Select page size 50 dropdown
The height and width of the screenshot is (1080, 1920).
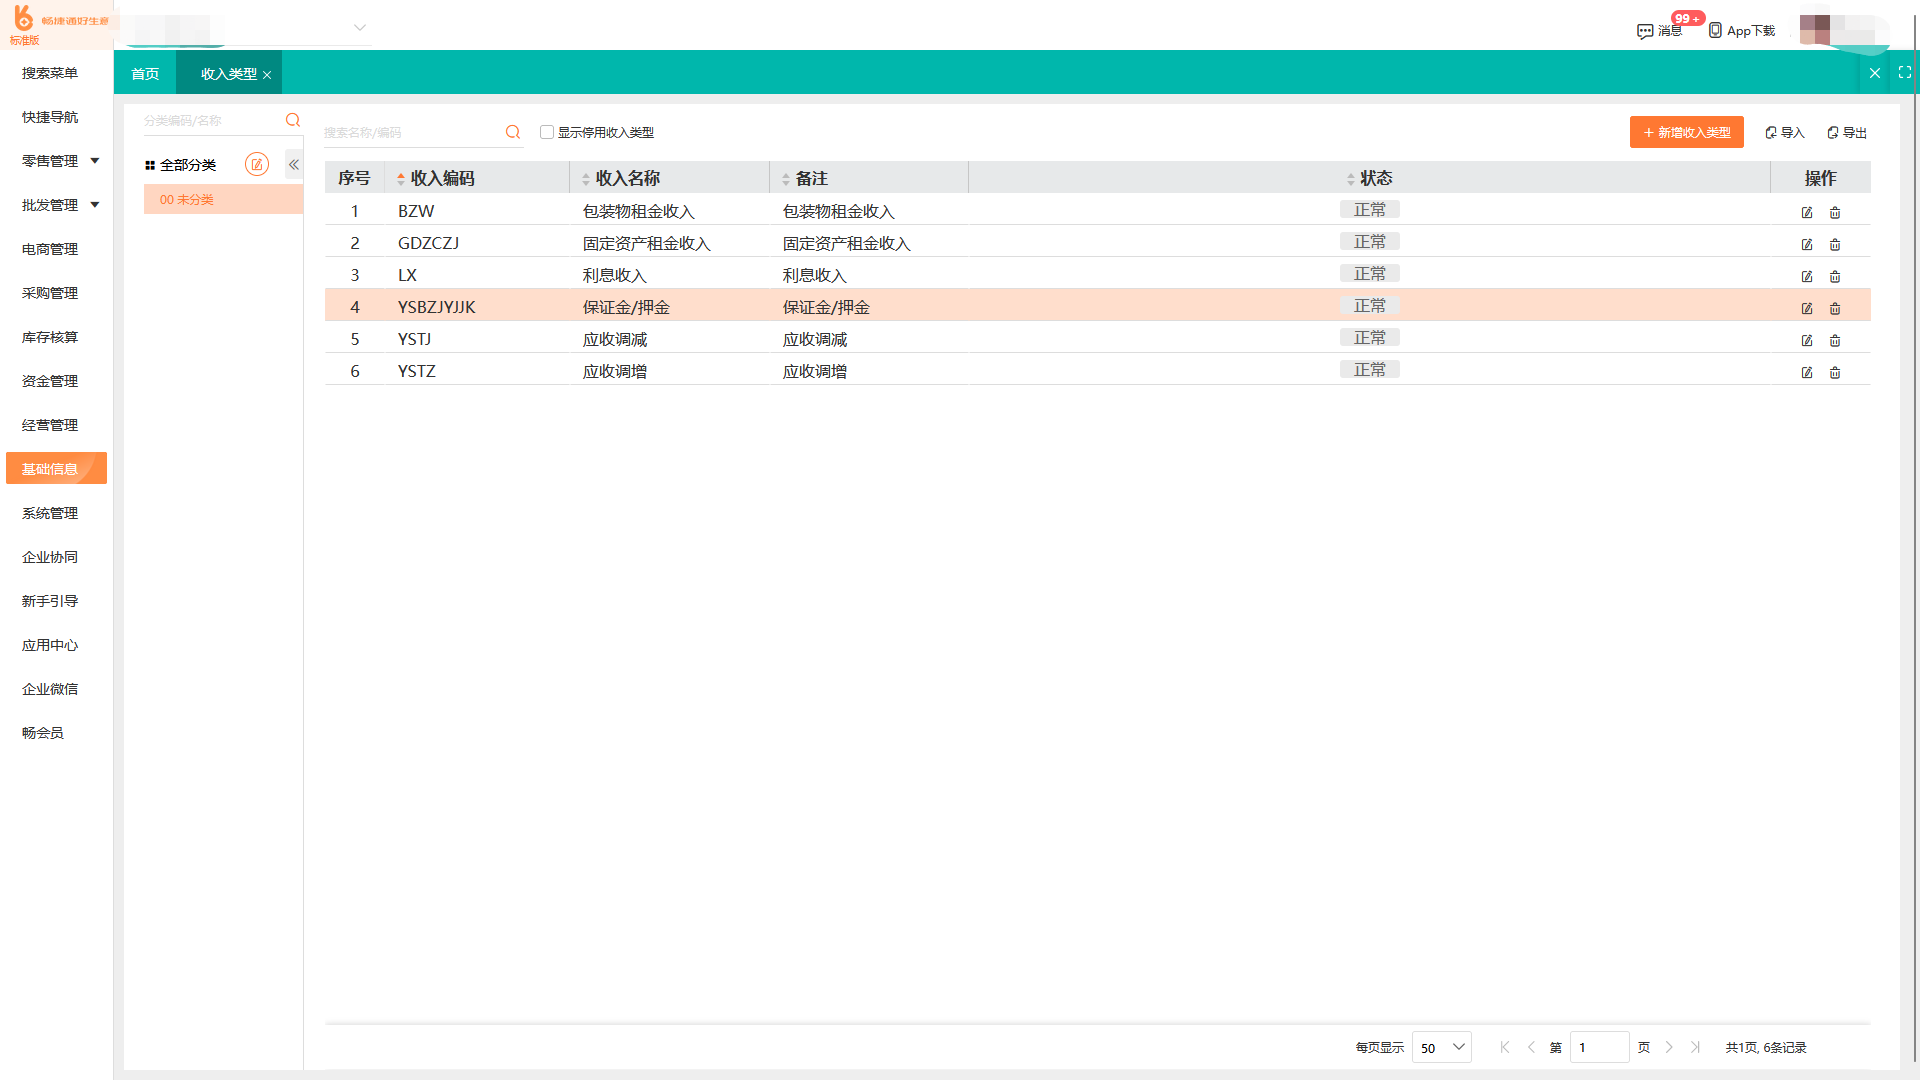click(1440, 1047)
